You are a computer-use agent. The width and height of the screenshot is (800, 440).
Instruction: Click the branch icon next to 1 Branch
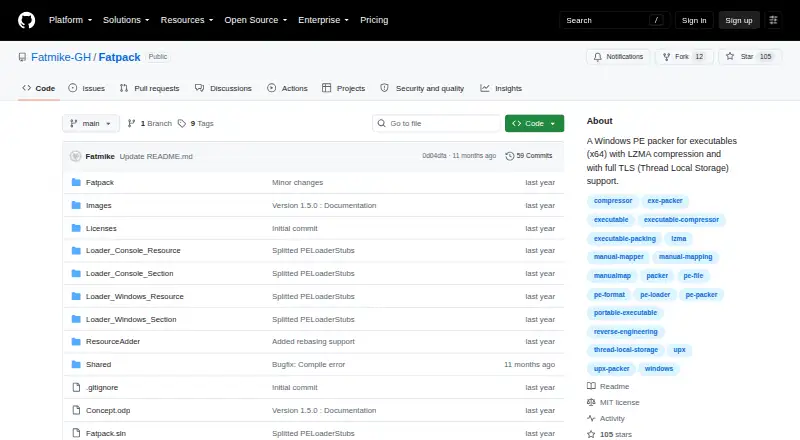click(x=131, y=124)
